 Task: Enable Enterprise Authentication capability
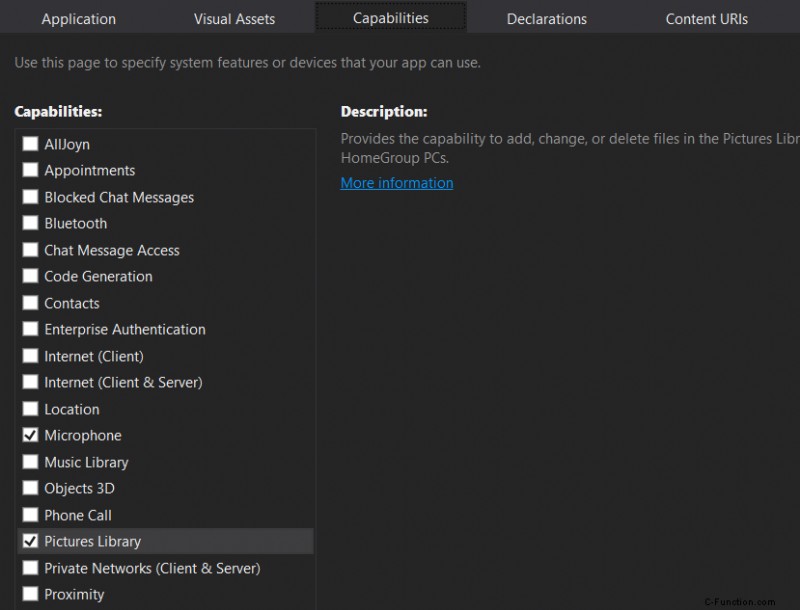point(30,329)
